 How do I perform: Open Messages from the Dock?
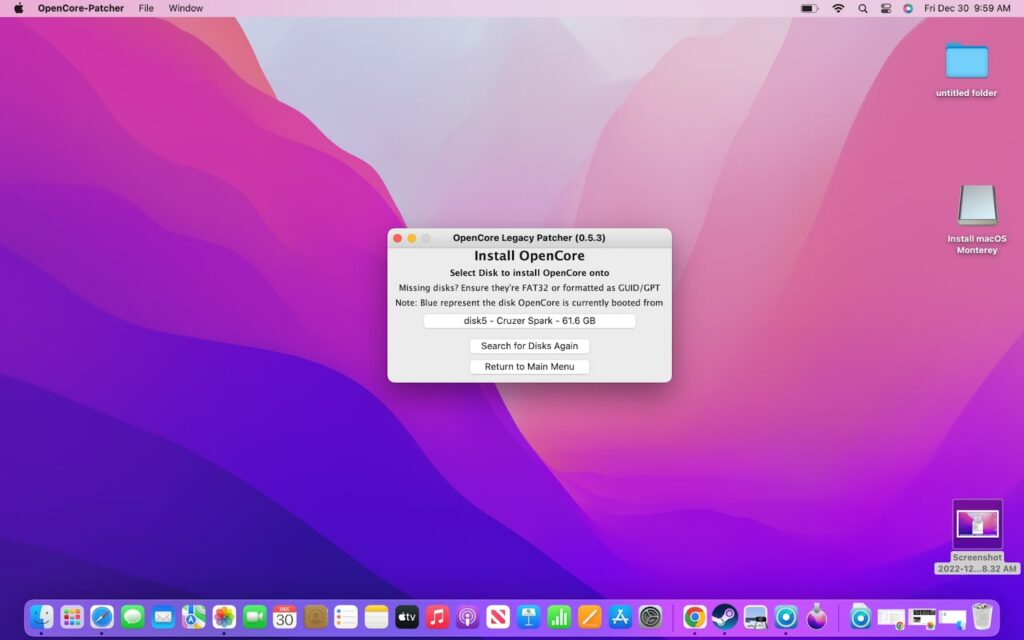click(x=133, y=616)
